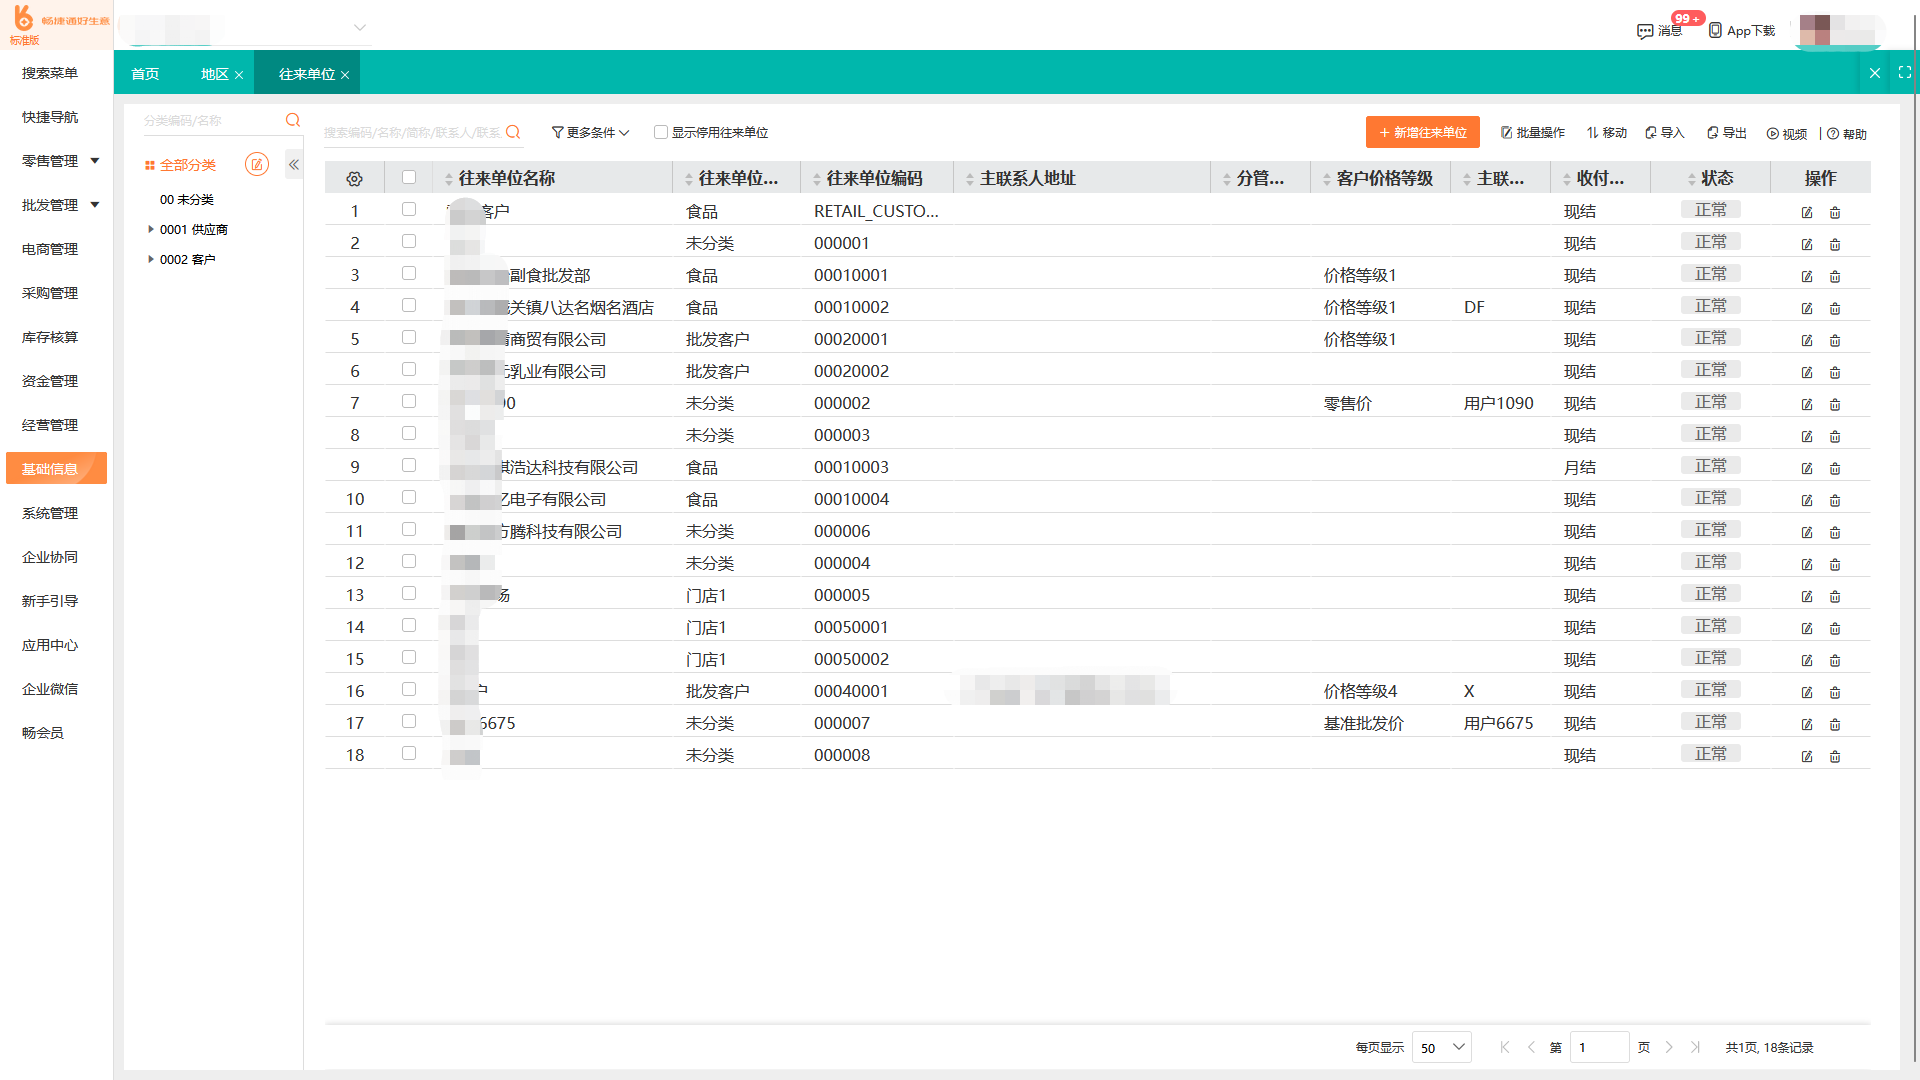Click next page navigation arrow
The height and width of the screenshot is (1080, 1920).
1667,1048
